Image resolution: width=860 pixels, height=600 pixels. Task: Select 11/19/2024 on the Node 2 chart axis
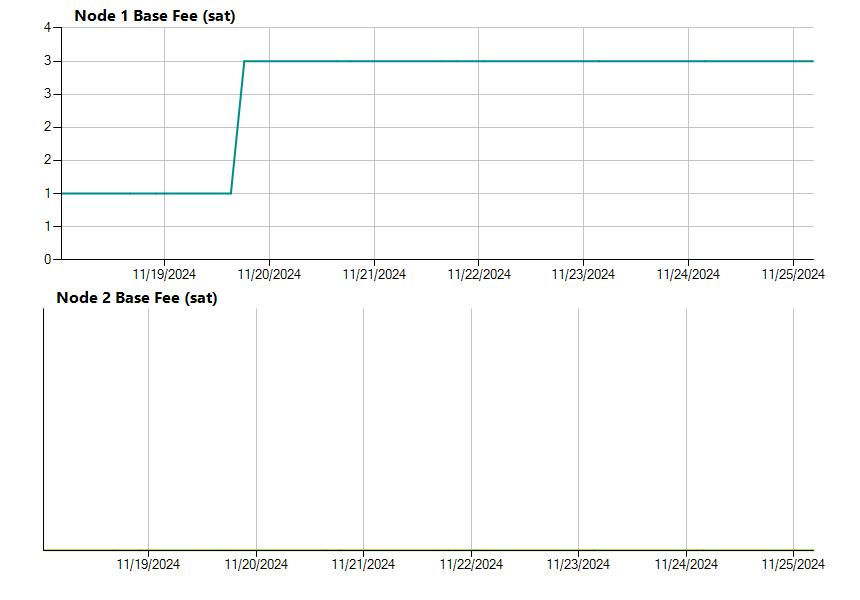148,564
